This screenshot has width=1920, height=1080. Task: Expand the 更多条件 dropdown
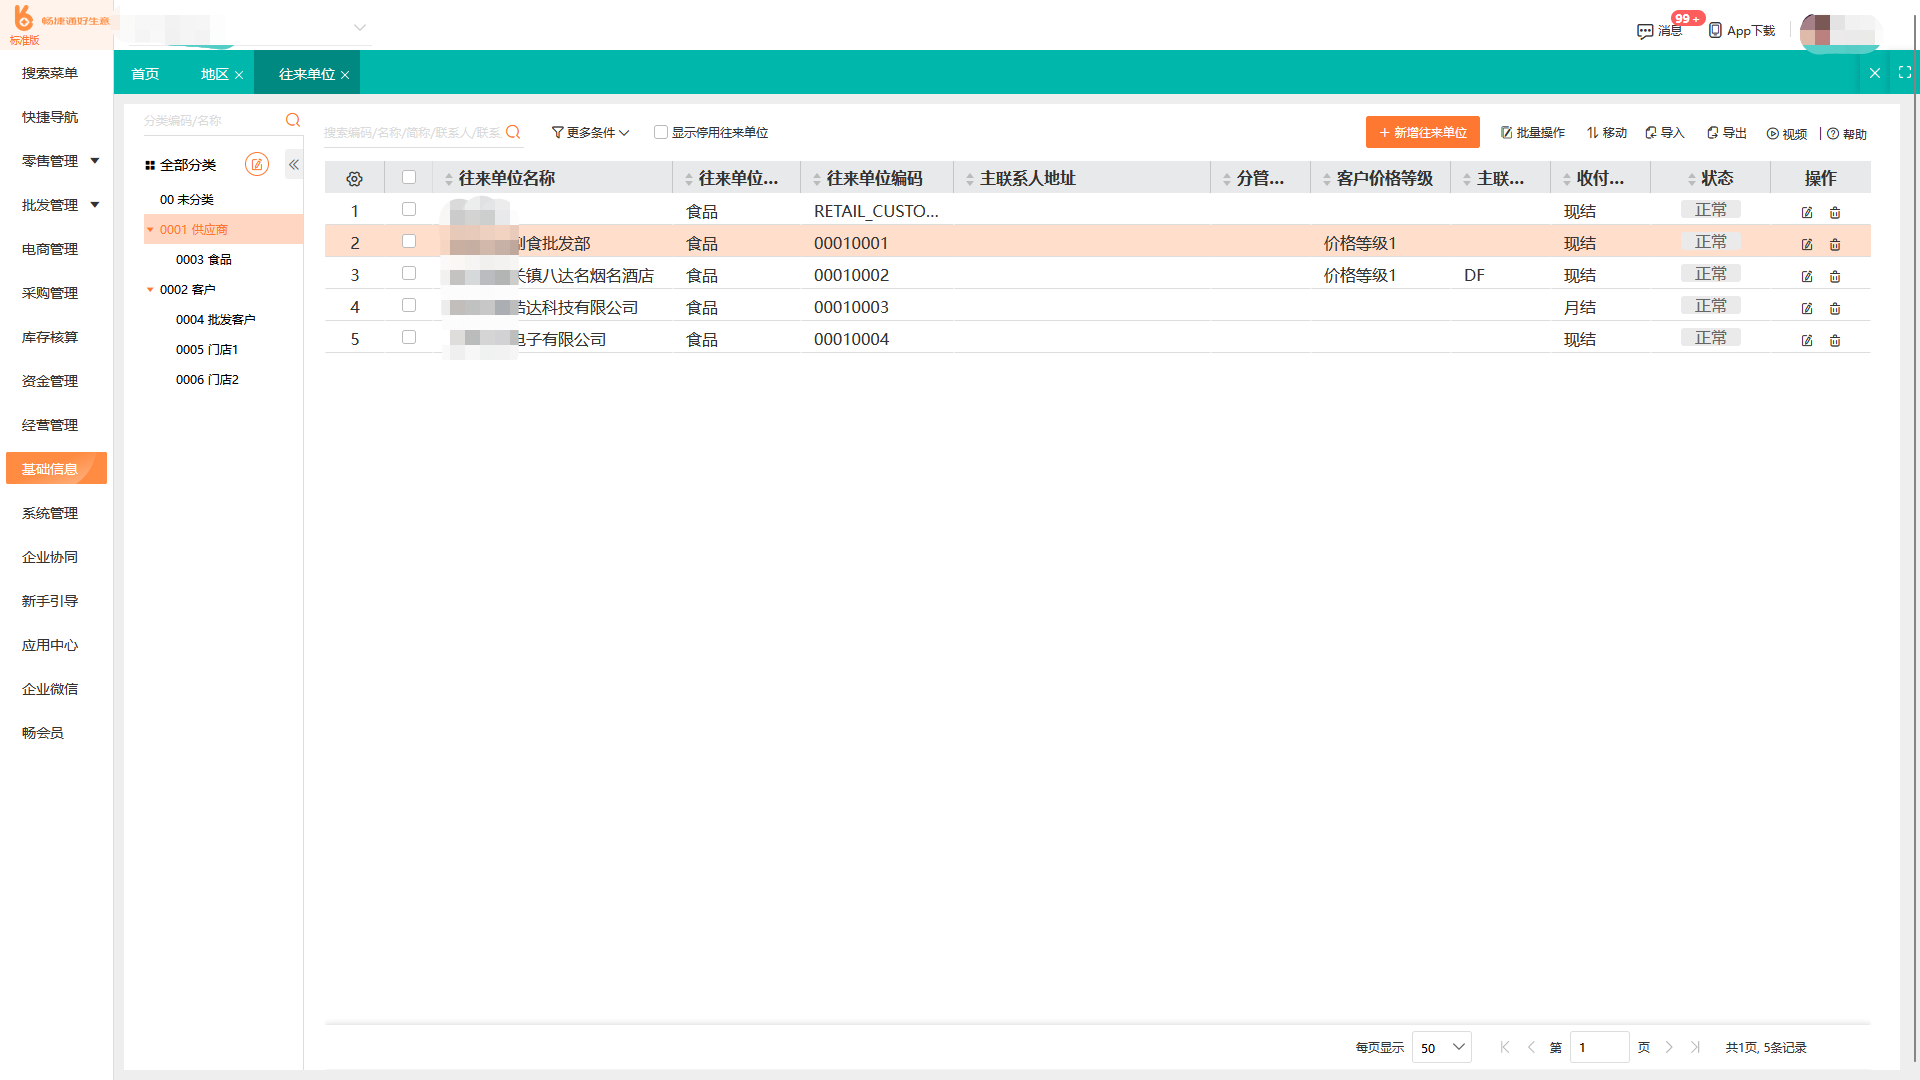(593, 132)
